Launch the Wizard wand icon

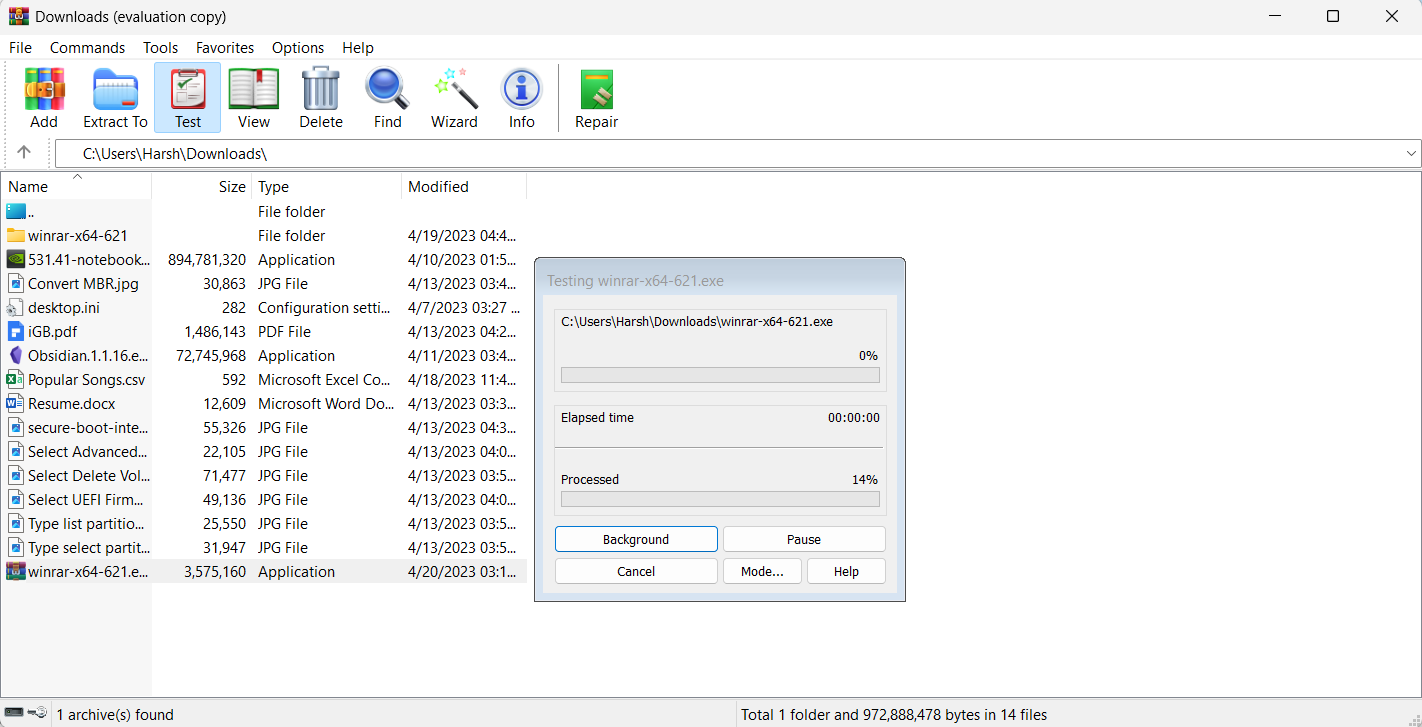[x=454, y=98]
